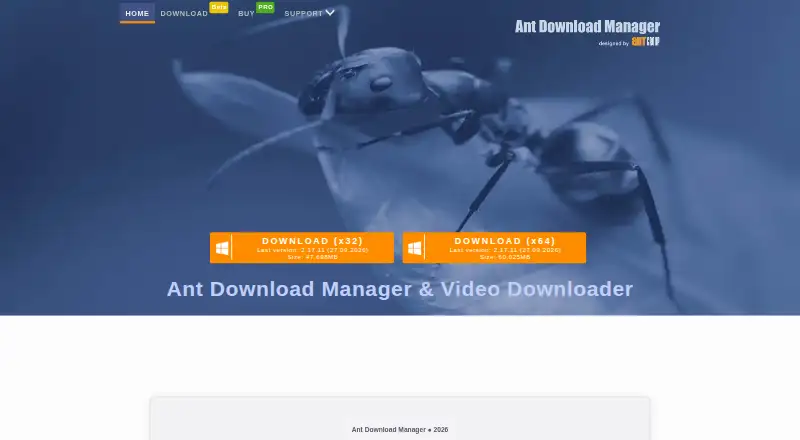Click the 'designed by' caption text
The width and height of the screenshot is (800, 440).
(613, 43)
